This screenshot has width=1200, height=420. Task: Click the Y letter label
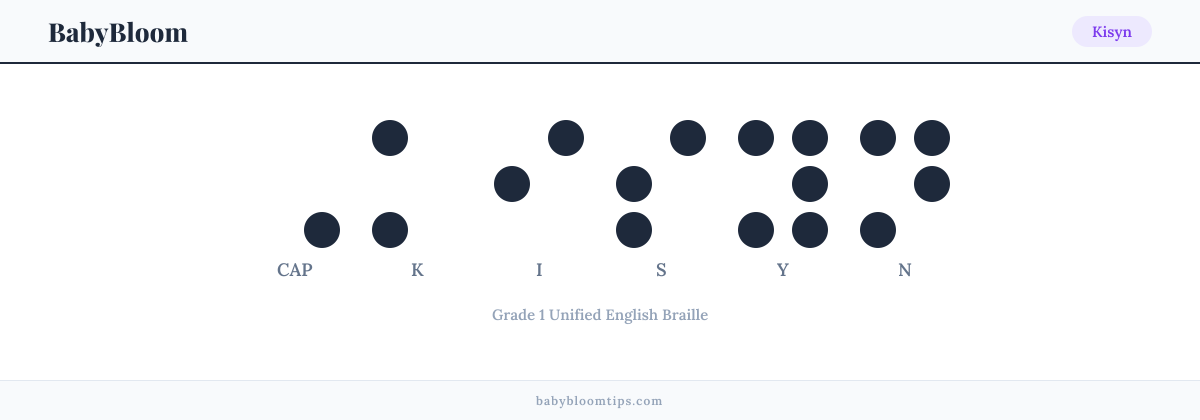pos(783,270)
